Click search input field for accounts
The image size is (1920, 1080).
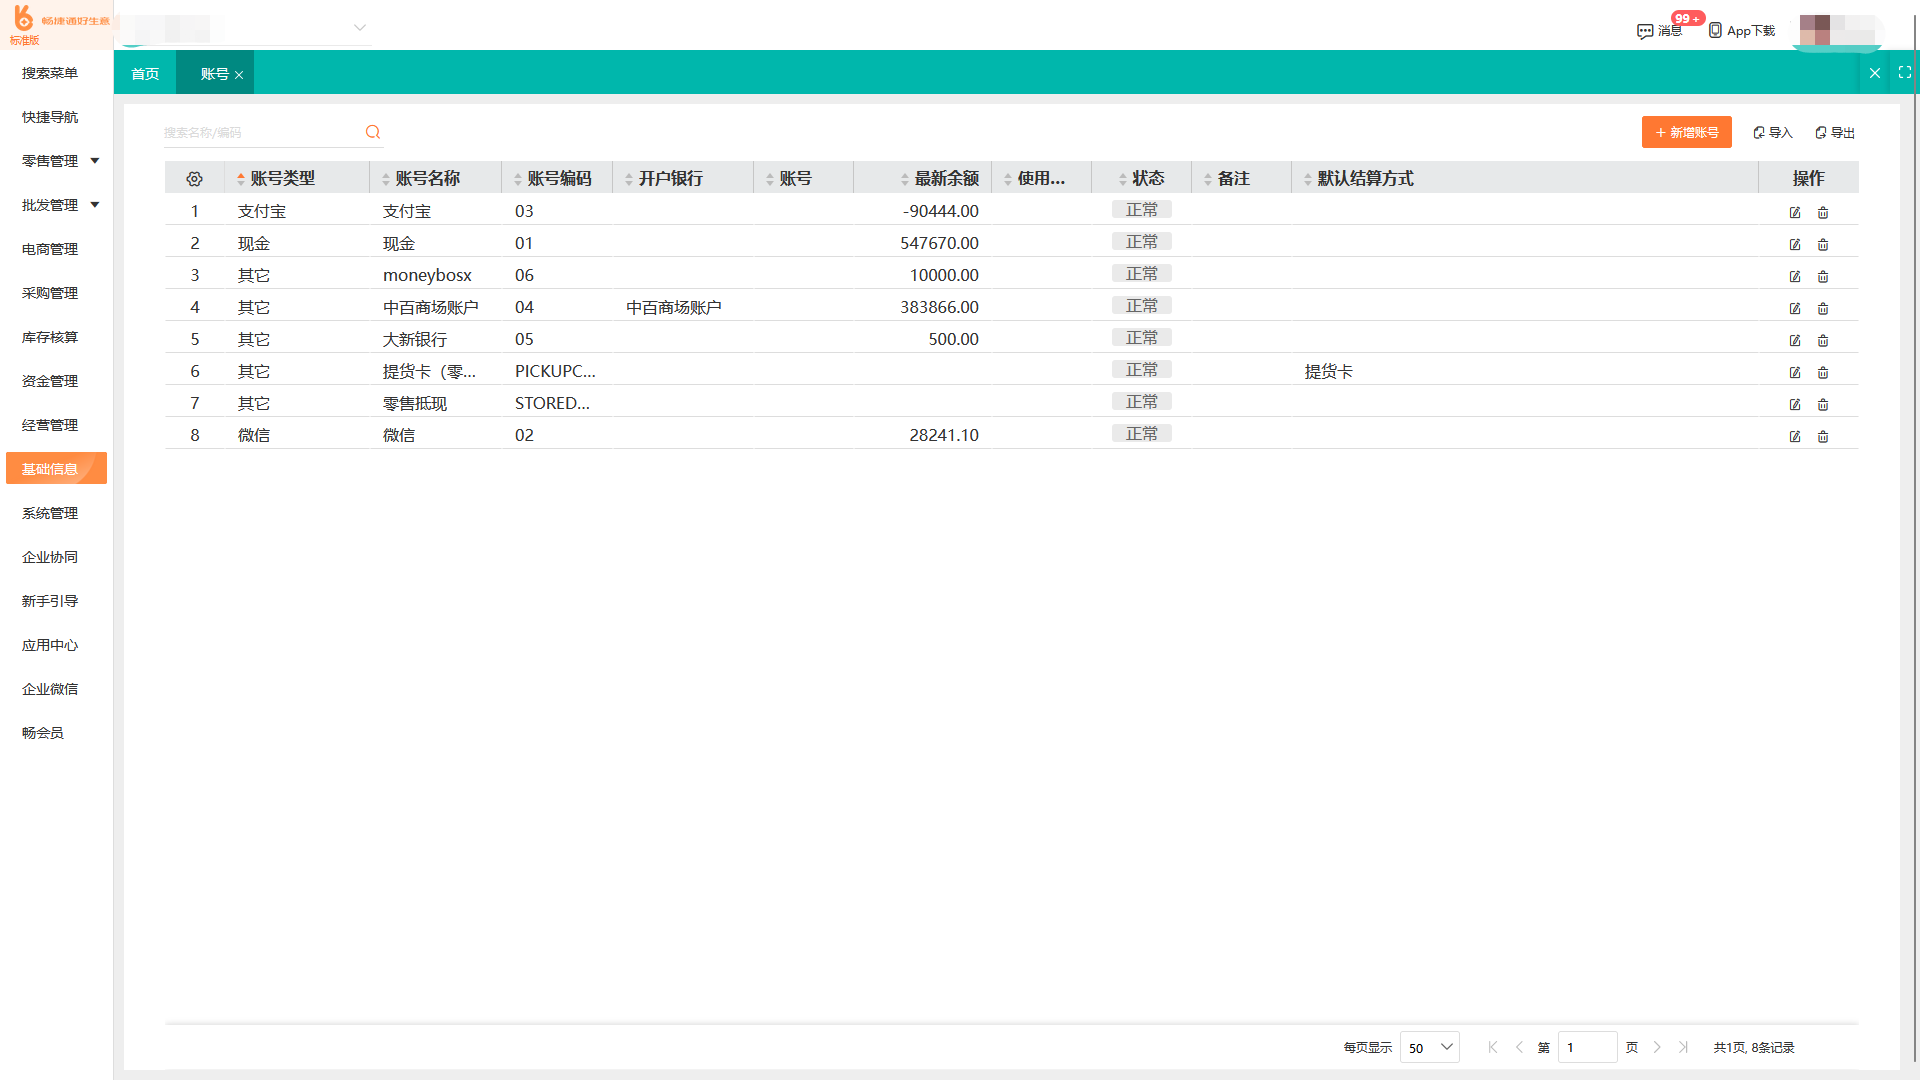[257, 131]
